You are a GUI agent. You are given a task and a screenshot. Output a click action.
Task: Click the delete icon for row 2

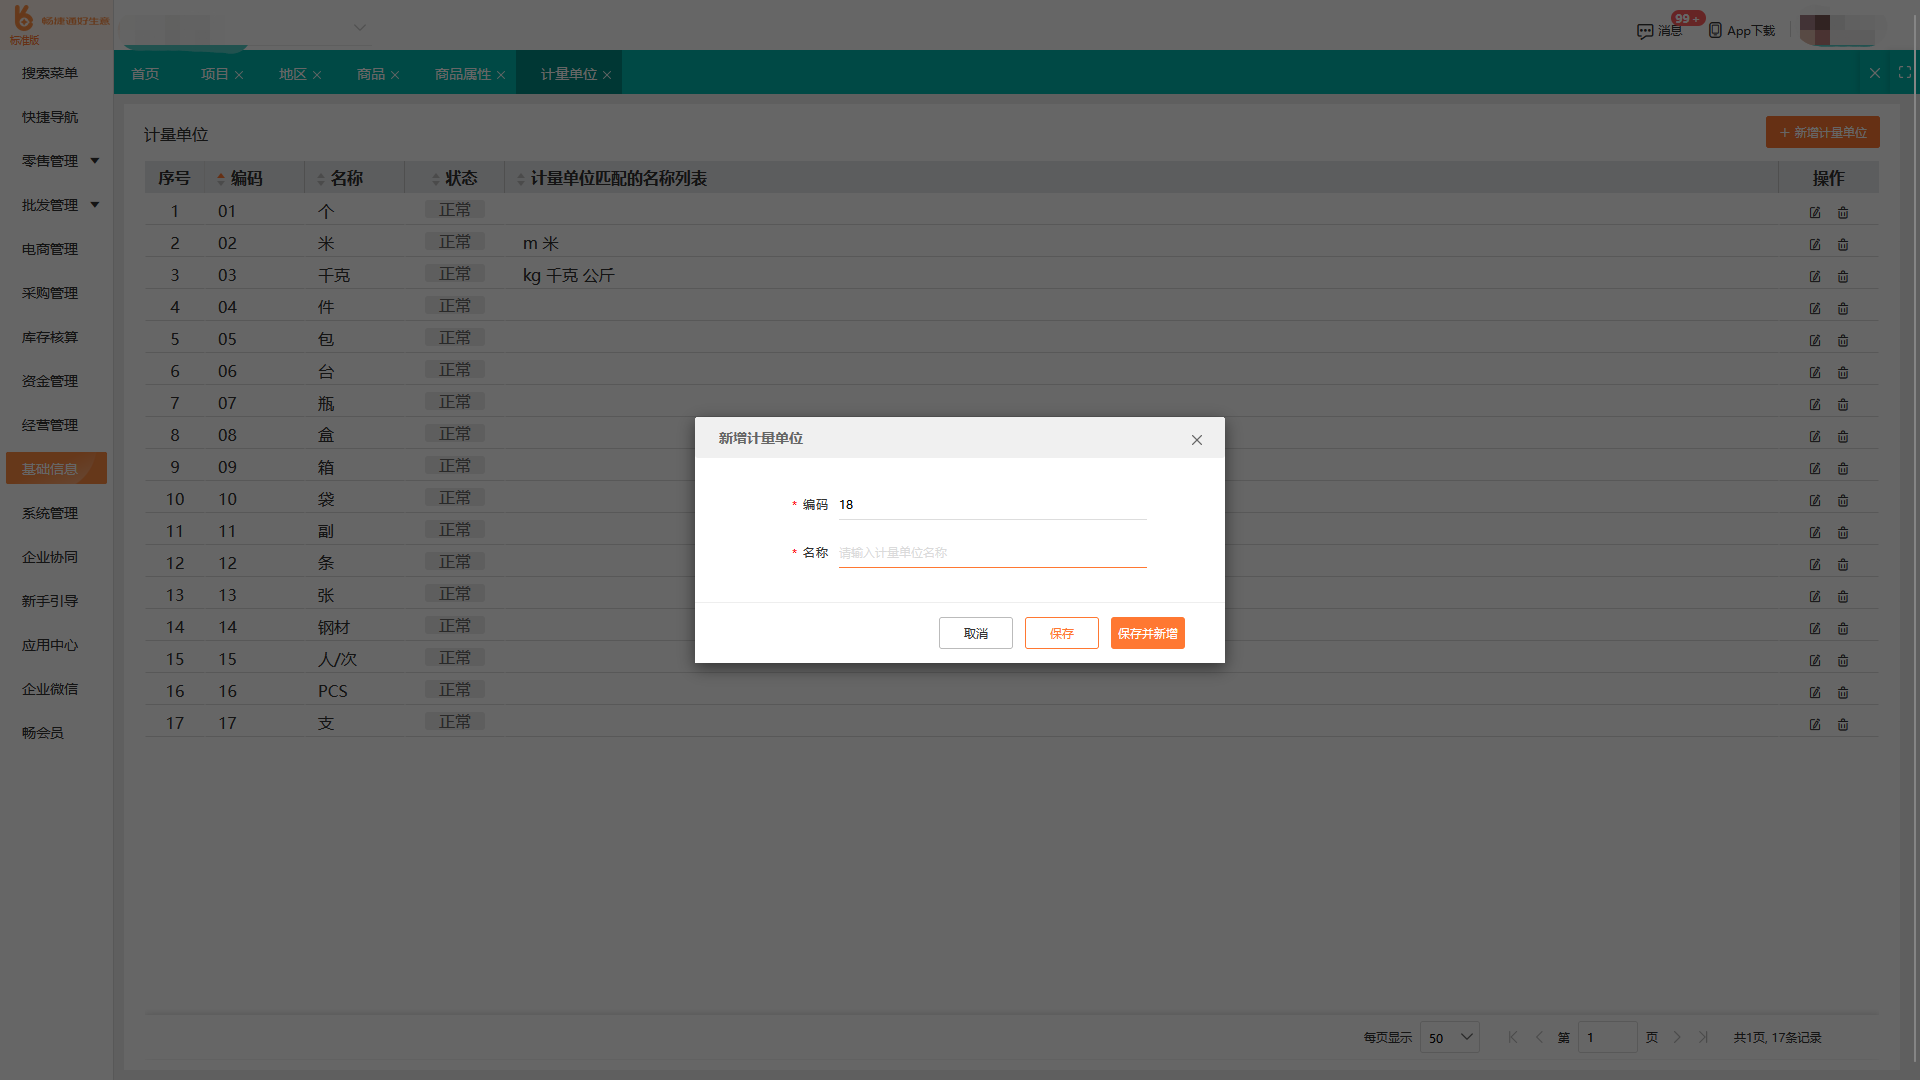coord(1844,244)
